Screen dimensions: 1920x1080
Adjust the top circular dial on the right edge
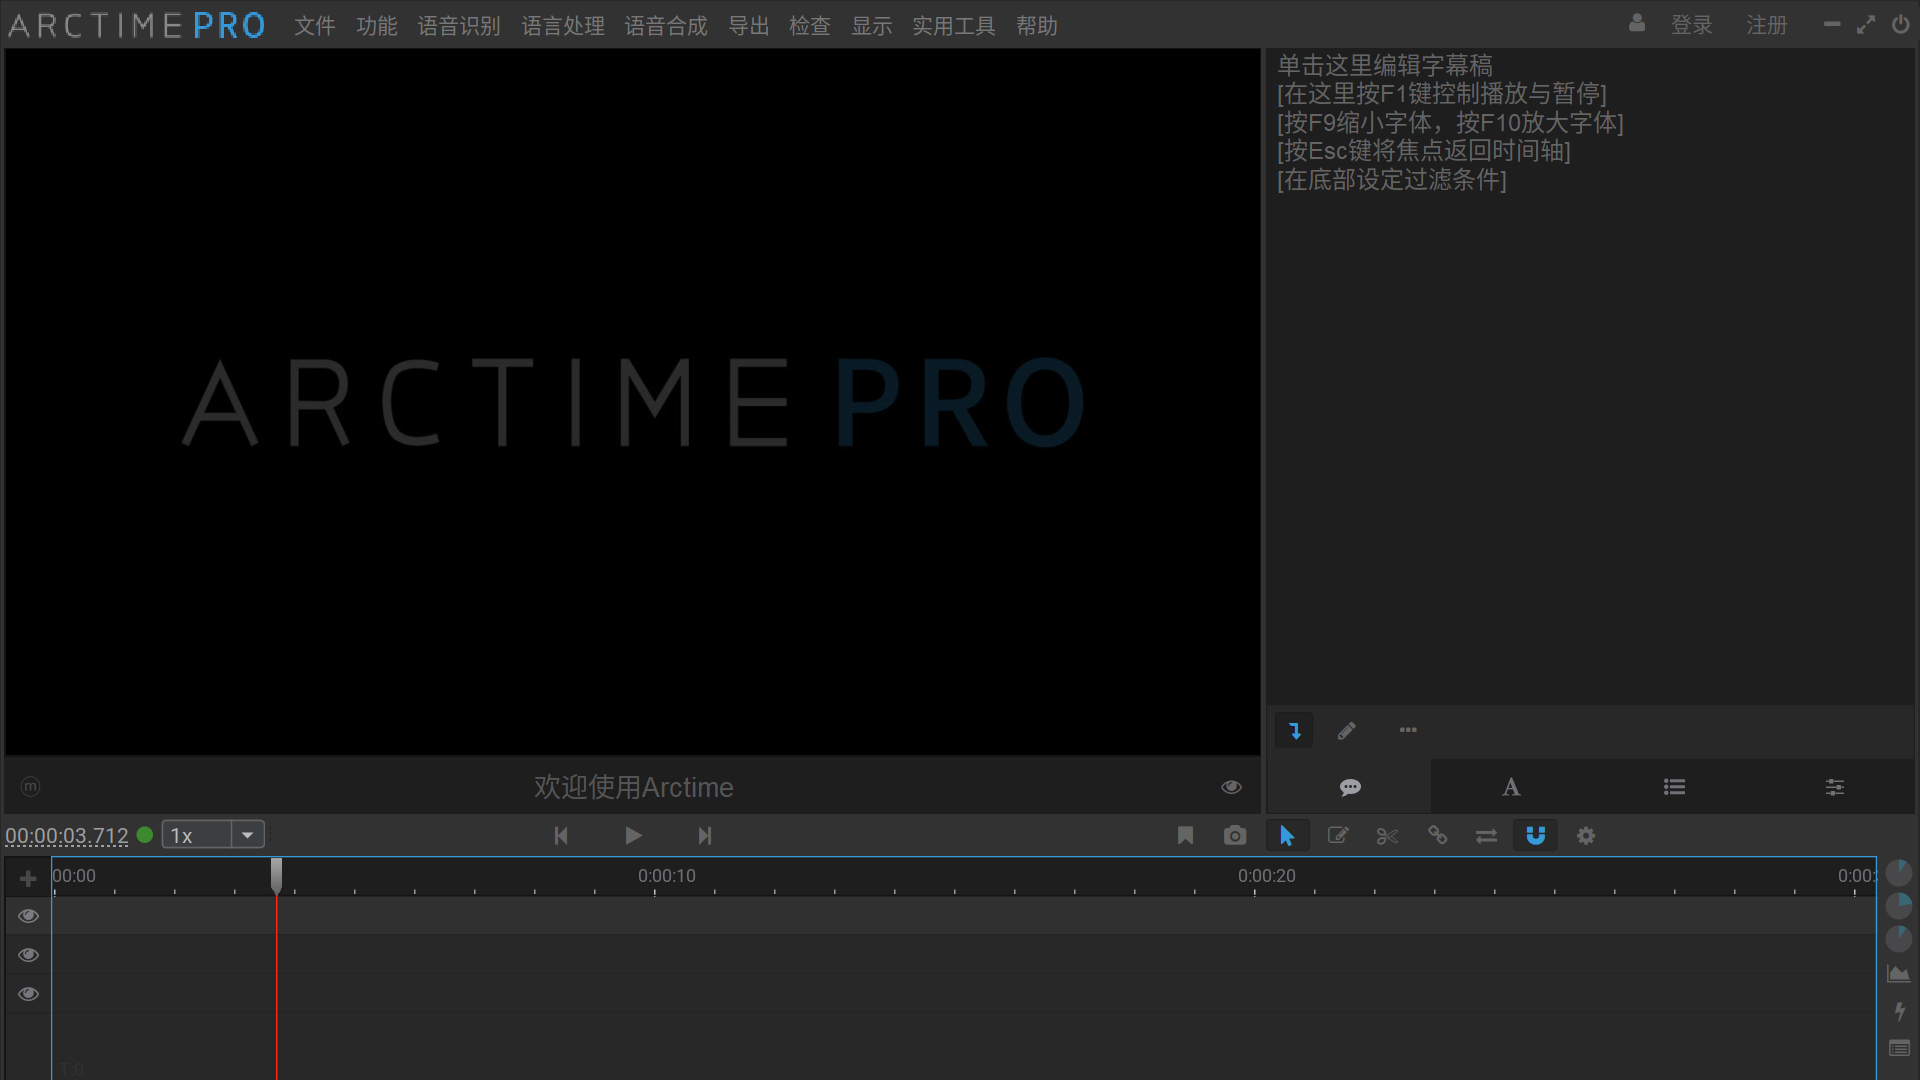point(1901,873)
